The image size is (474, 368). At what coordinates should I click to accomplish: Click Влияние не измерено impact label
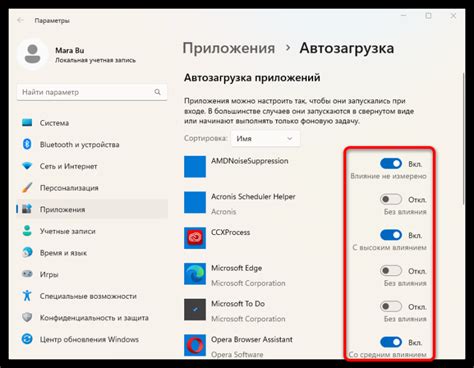point(388,176)
